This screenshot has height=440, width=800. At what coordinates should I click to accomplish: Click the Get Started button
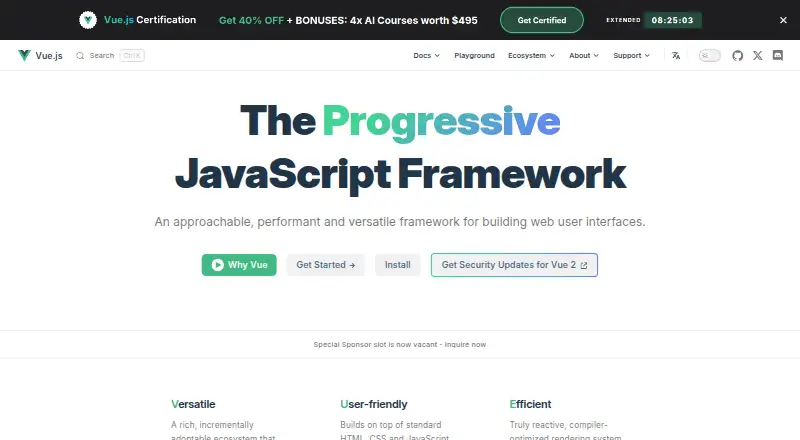(x=326, y=265)
